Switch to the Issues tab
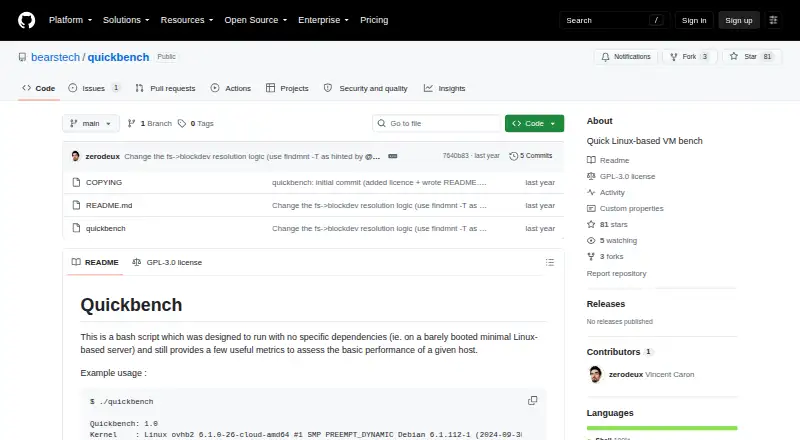 95,88
